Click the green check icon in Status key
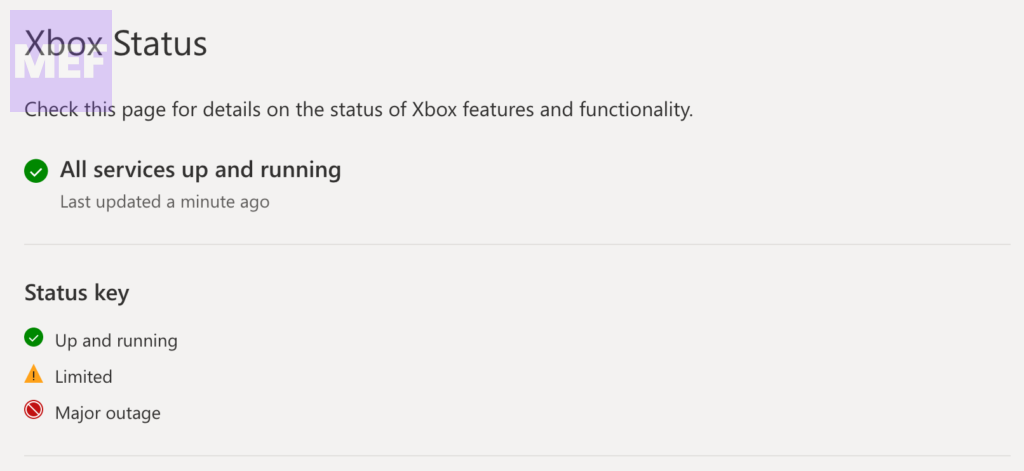Image resolution: width=1024 pixels, height=471 pixels. [34, 337]
